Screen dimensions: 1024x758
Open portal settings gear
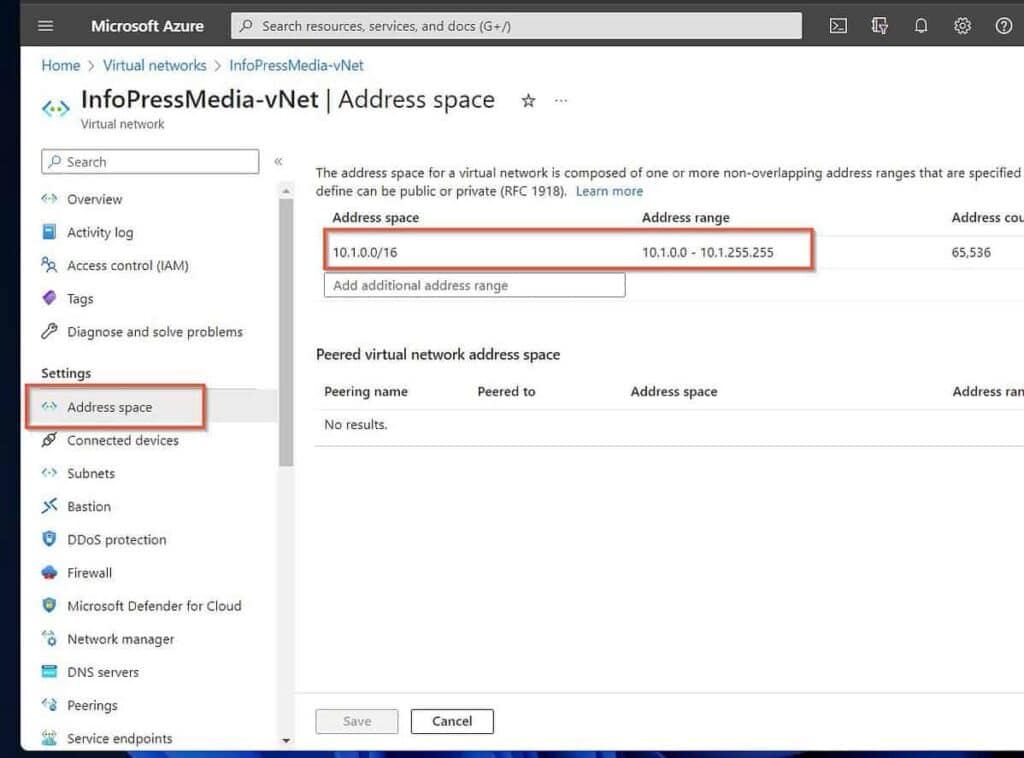click(962, 26)
